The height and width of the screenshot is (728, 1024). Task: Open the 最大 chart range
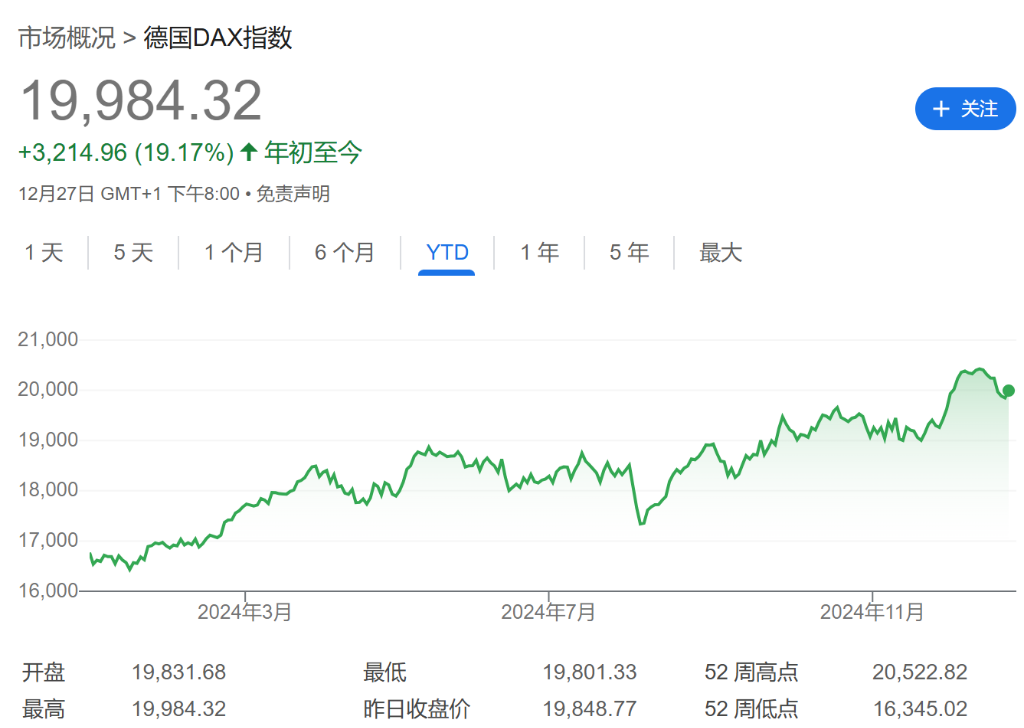pyautogui.click(x=720, y=253)
